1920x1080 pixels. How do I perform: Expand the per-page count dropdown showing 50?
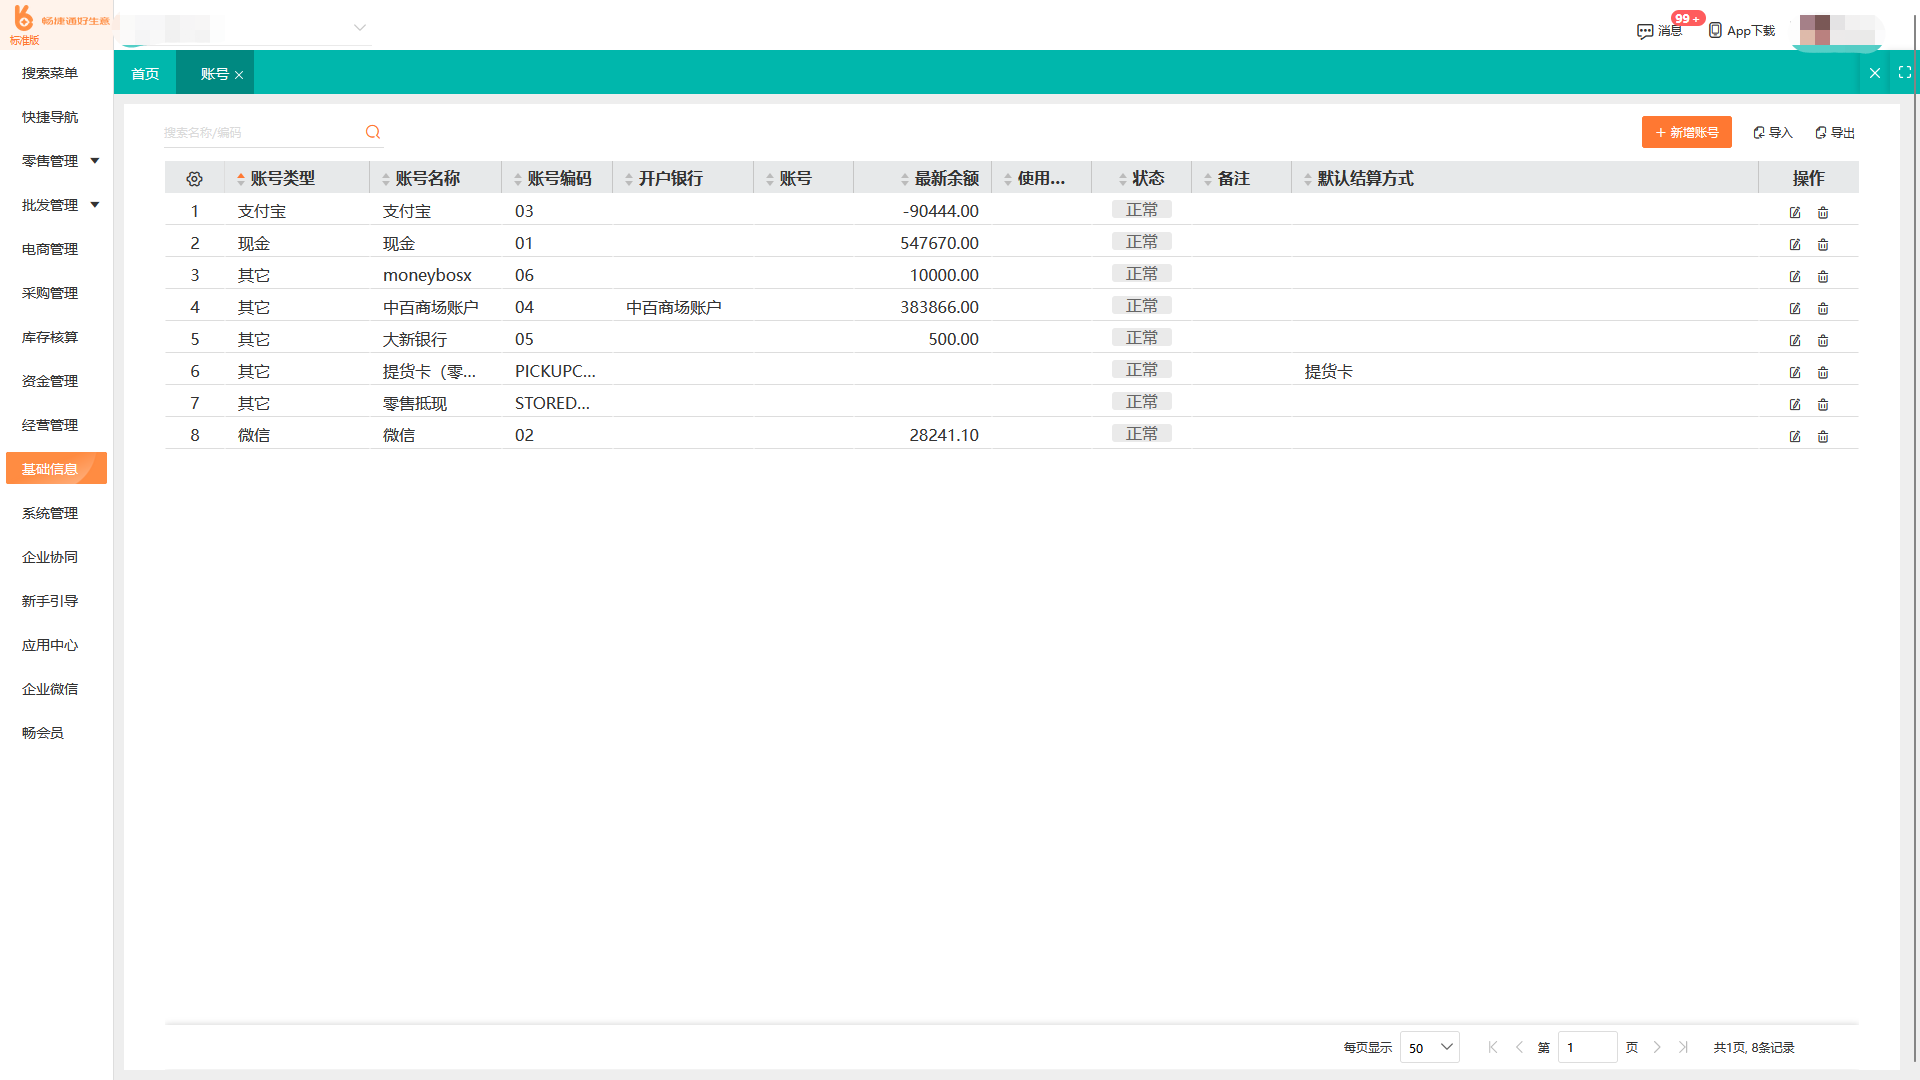tap(1429, 1047)
